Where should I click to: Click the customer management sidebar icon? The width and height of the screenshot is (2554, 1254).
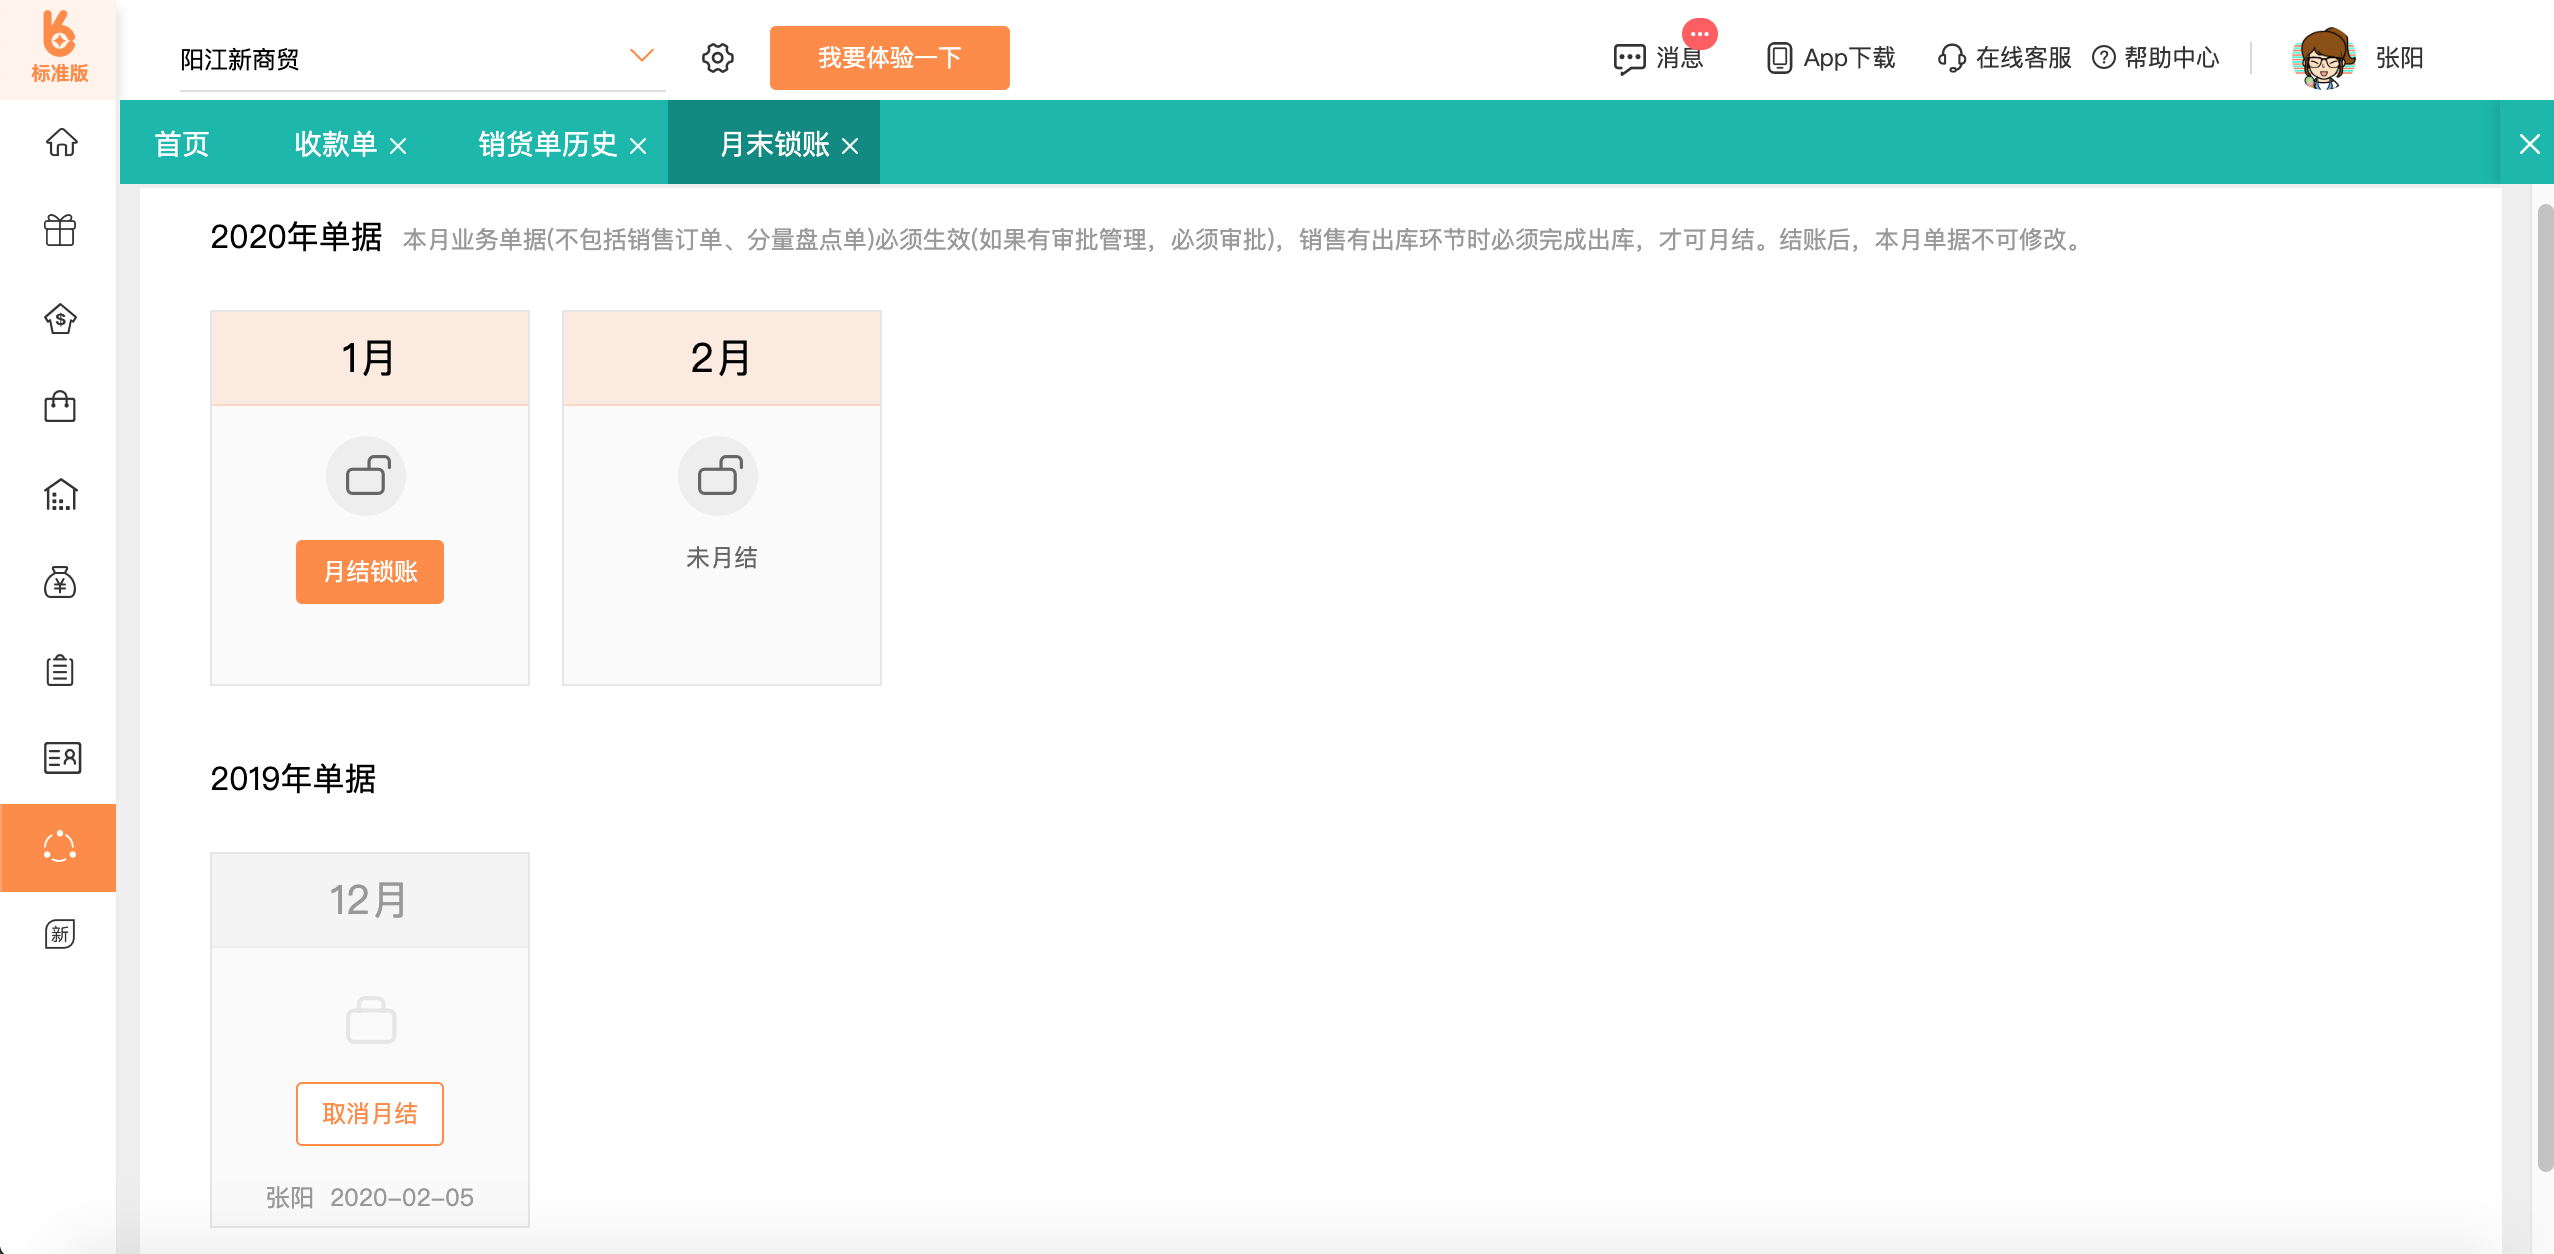click(x=60, y=757)
